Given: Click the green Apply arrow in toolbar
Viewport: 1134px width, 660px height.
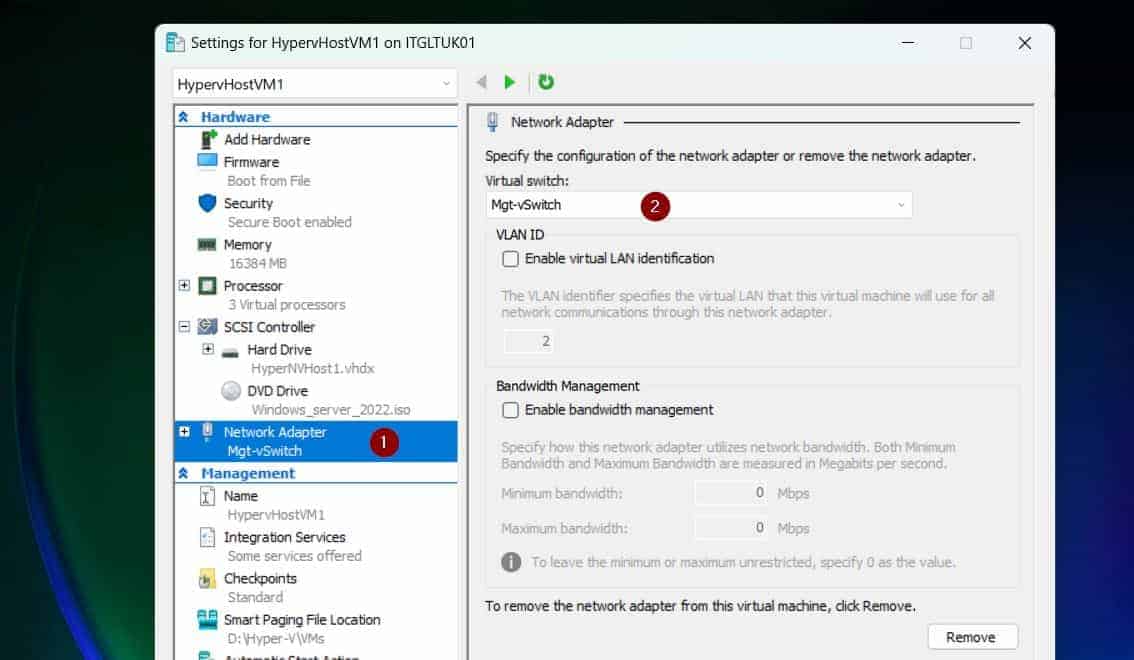Looking at the screenshot, I should coord(511,82).
